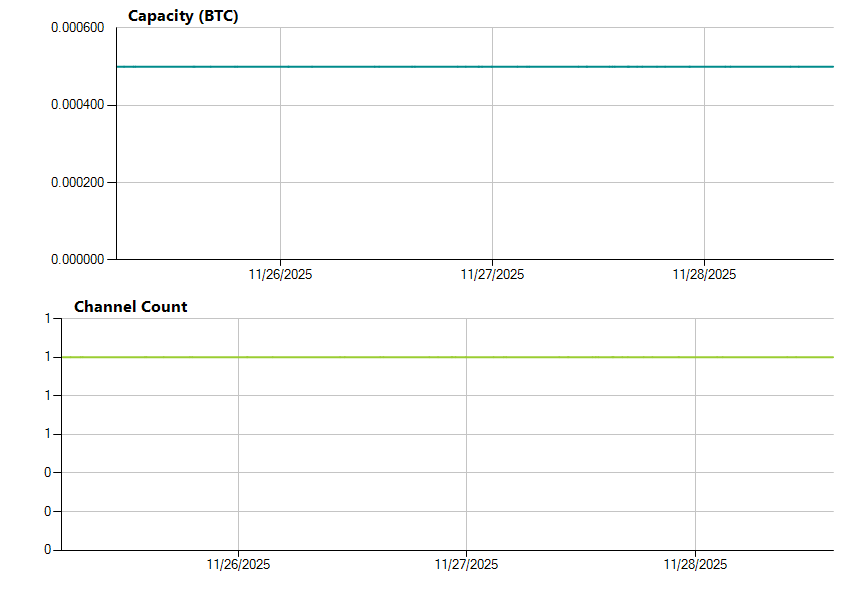Image resolution: width=860 pixels, height=600 pixels.
Task: Click the 0.000600 y-axis label
Action: (77, 28)
